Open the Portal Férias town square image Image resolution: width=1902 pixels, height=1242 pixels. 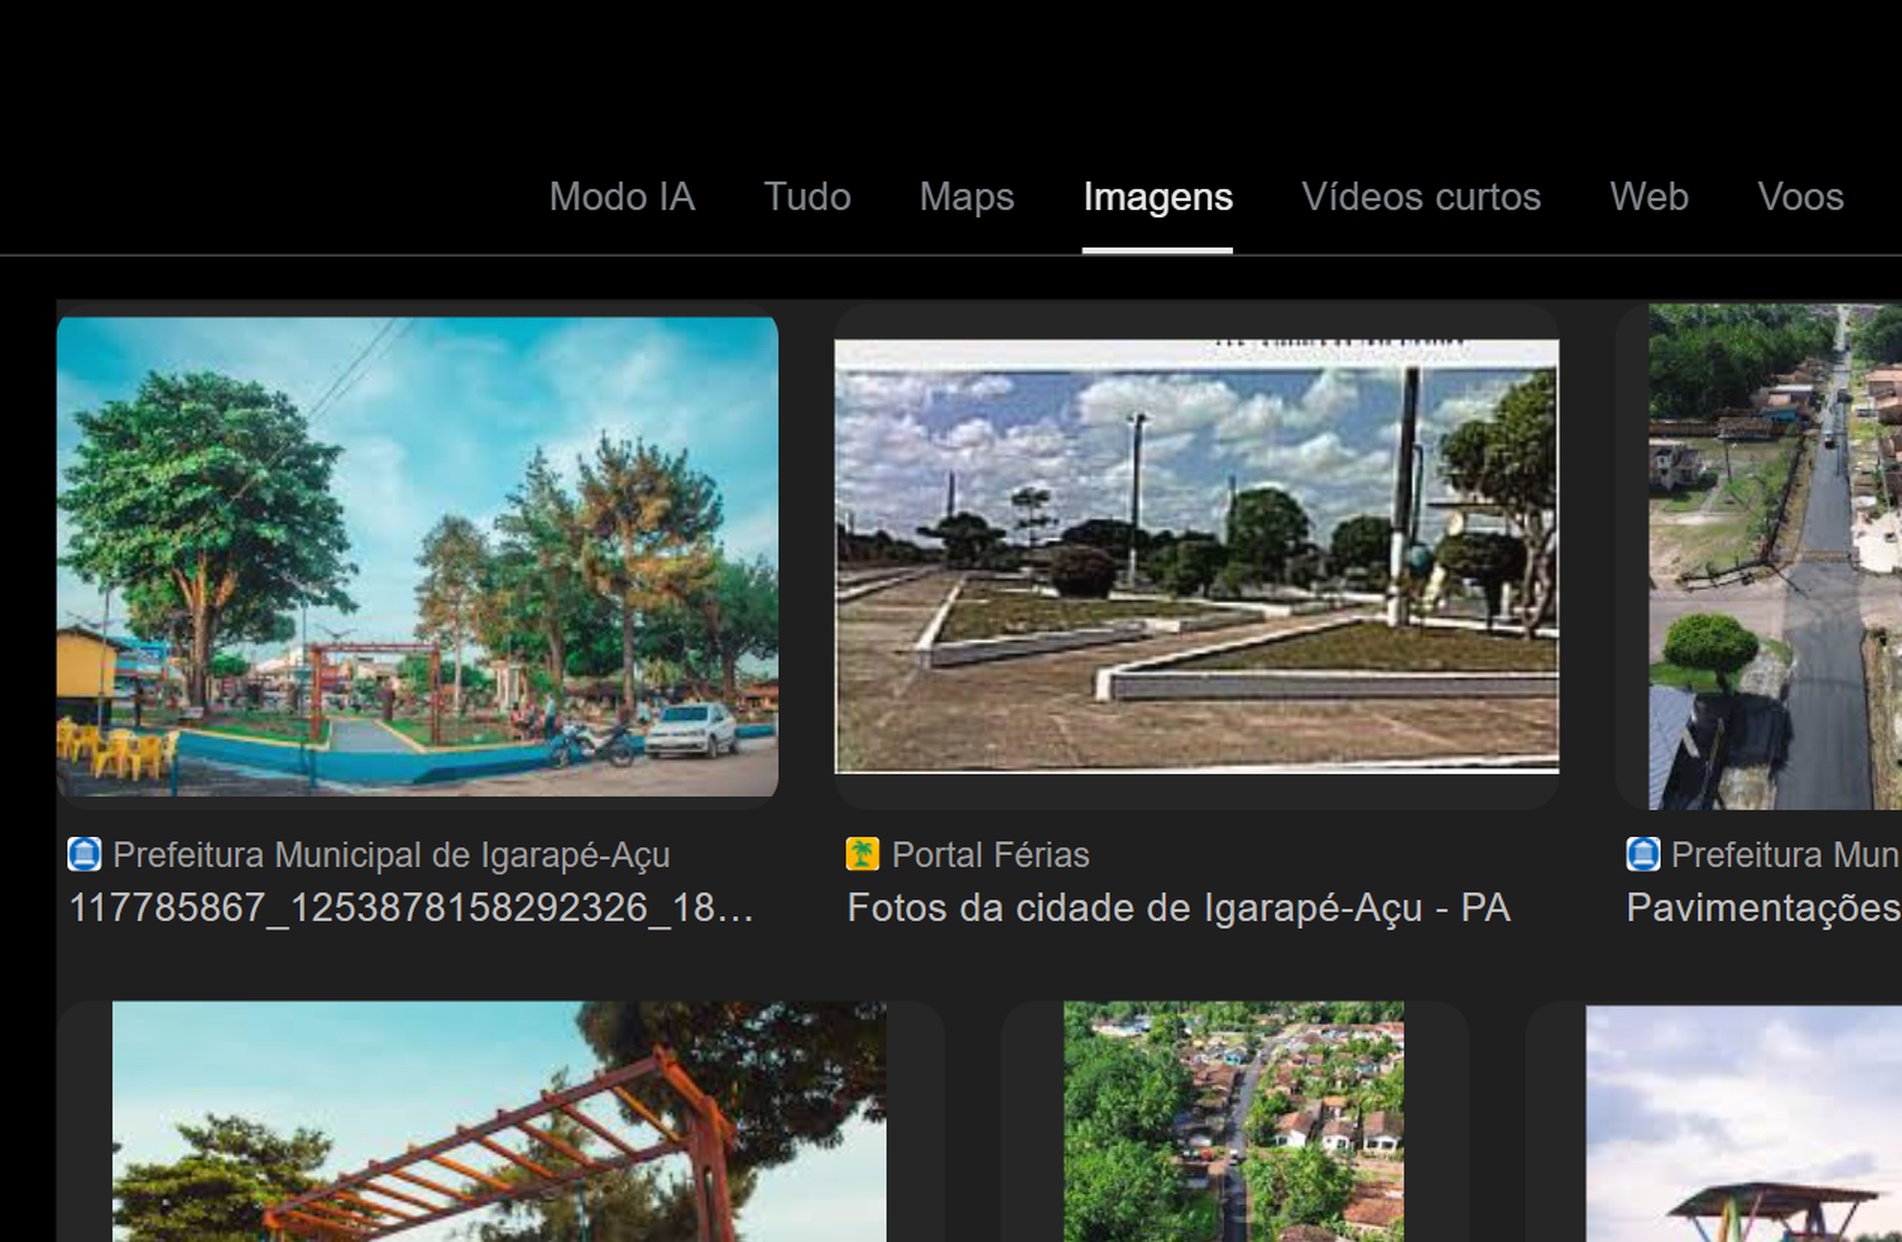pyautogui.click(x=1196, y=556)
